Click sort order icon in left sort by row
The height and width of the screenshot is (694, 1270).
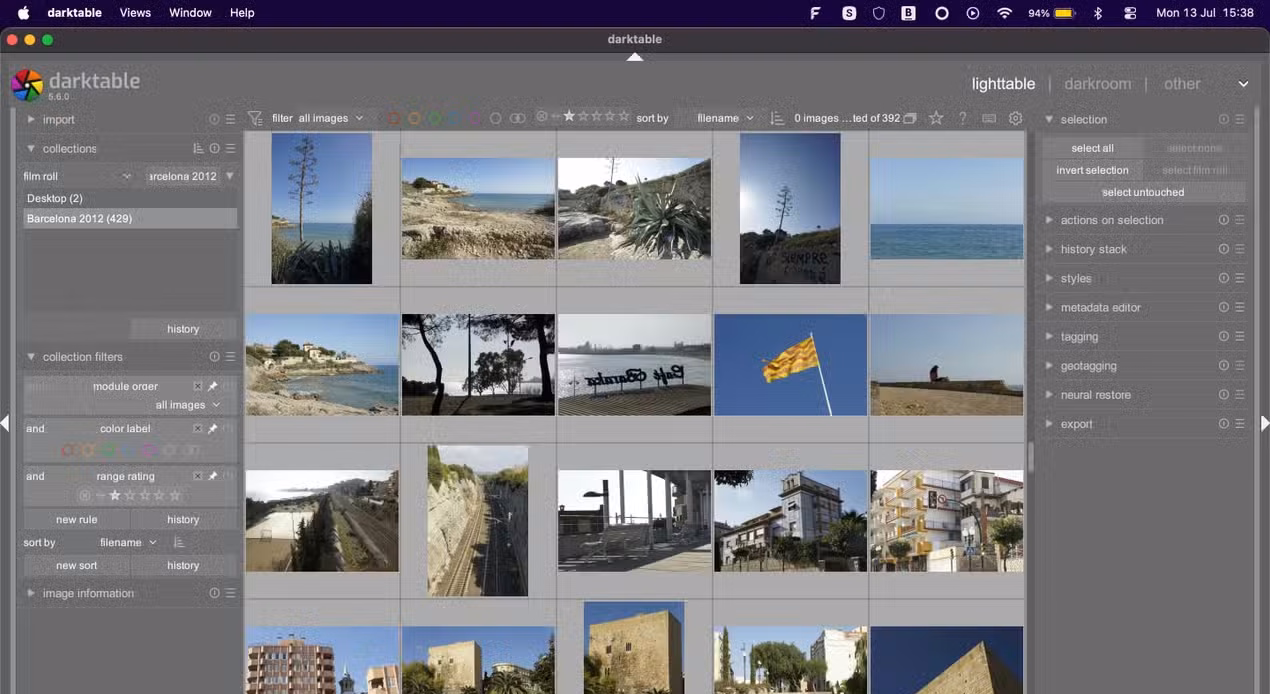click(x=178, y=542)
